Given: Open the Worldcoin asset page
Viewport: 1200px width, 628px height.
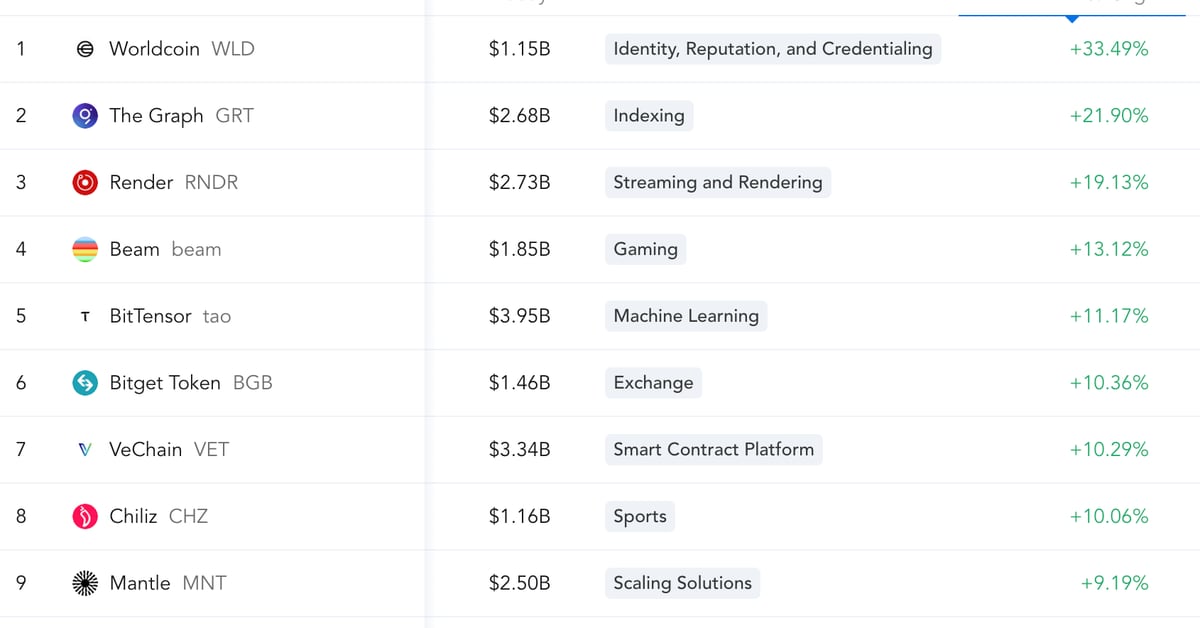Looking at the screenshot, I should (x=154, y=49).
